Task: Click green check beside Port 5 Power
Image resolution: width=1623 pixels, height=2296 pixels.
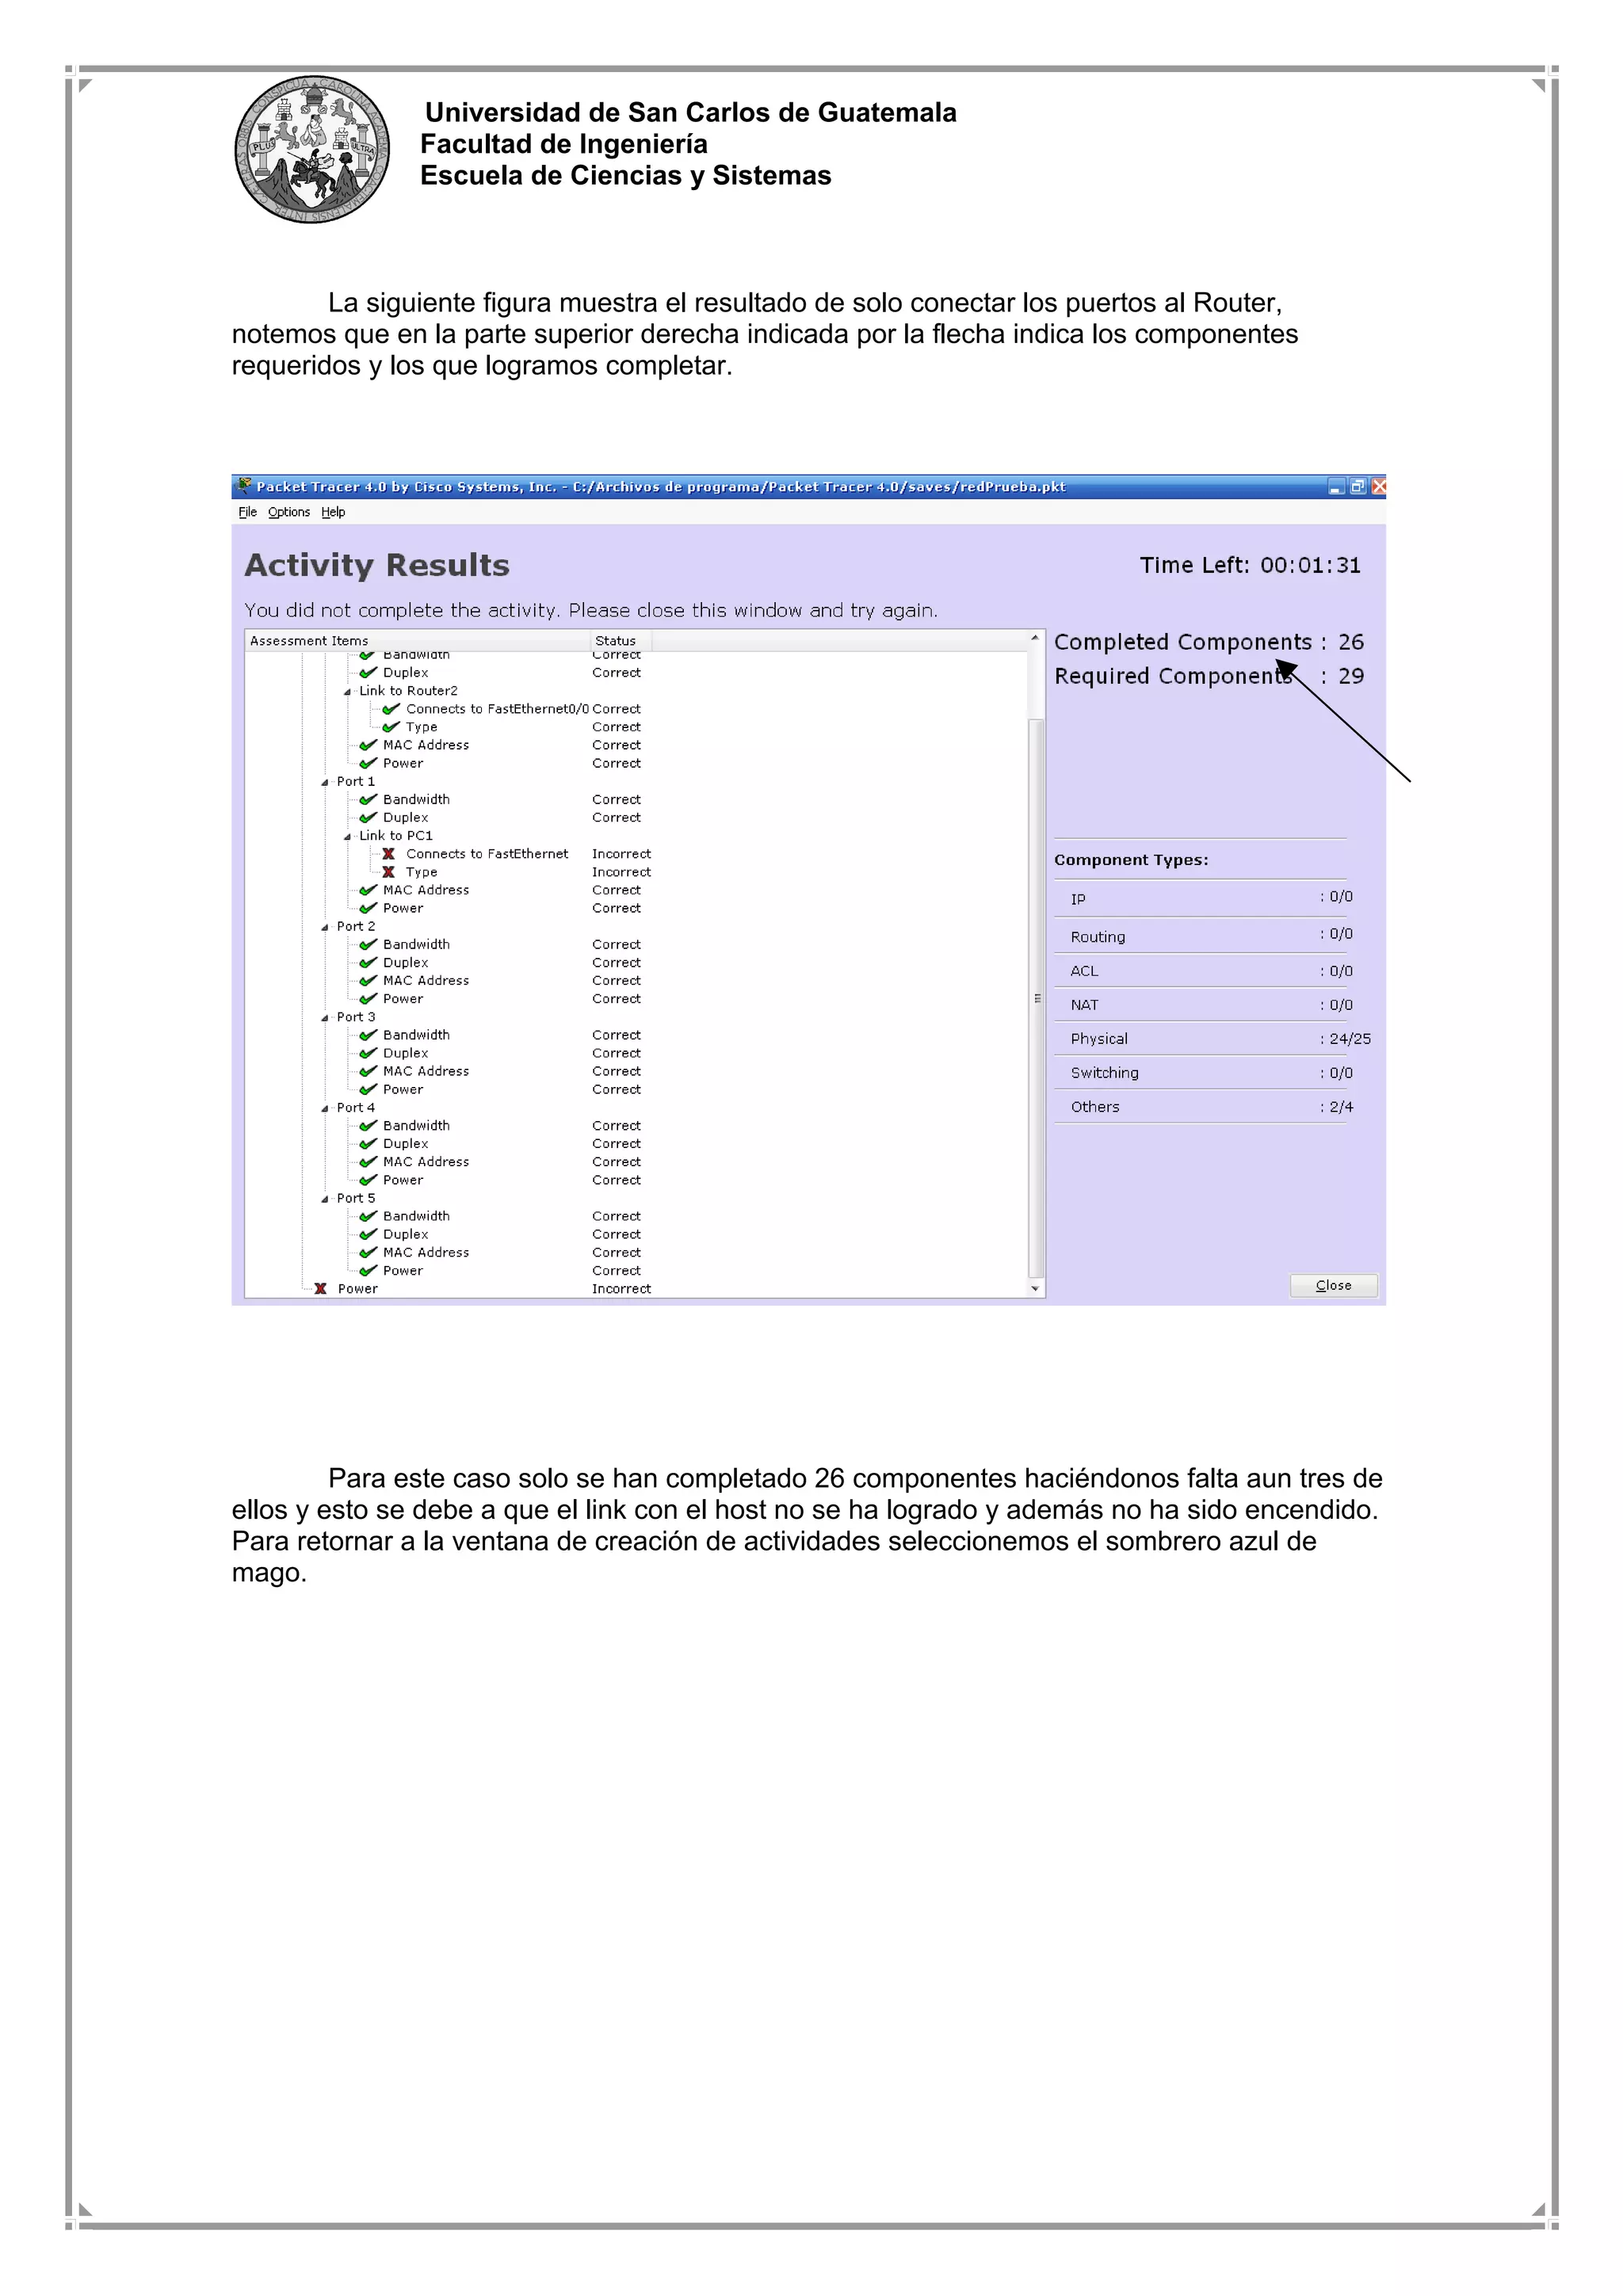Action: coord(368,1271)
